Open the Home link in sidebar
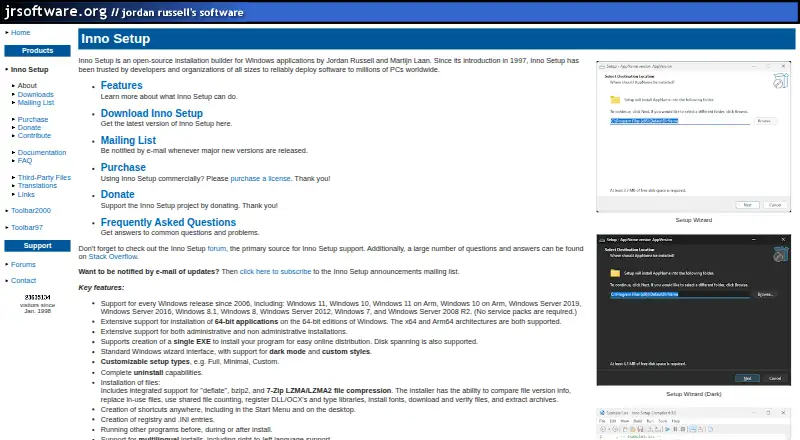 pos(20,32)
